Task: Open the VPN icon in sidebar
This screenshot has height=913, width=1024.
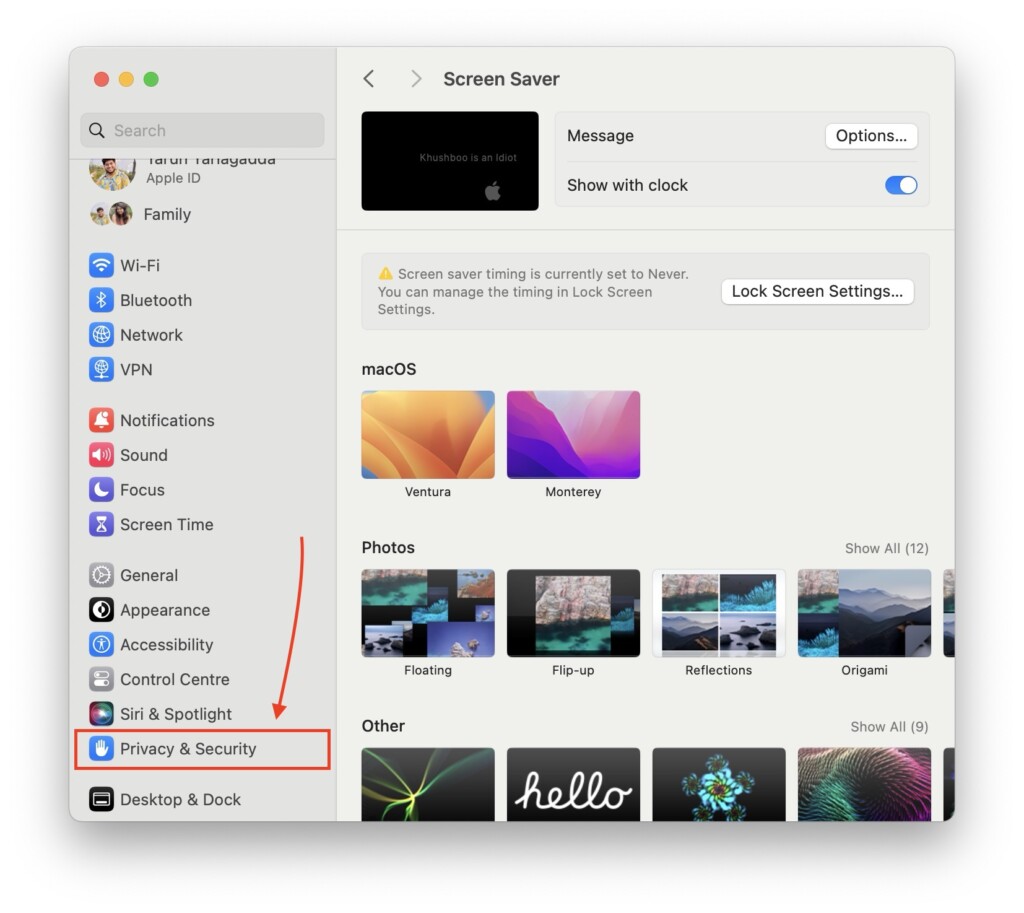Action: coord(101,370)
